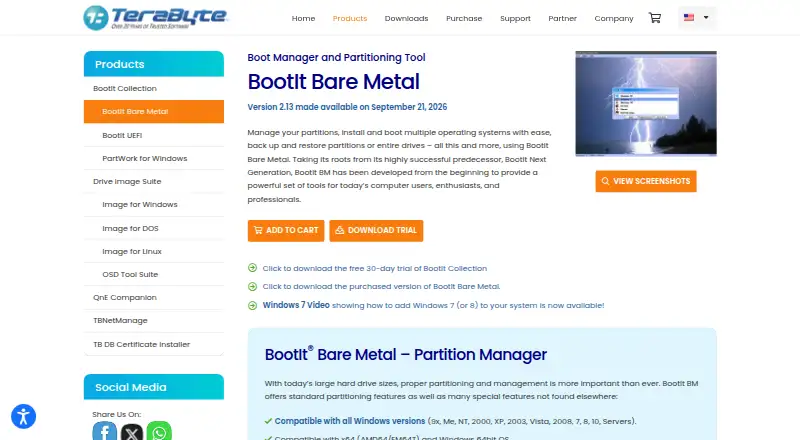Open the TeraByte logo home link

pyautogui.click(x=155, y=18)
